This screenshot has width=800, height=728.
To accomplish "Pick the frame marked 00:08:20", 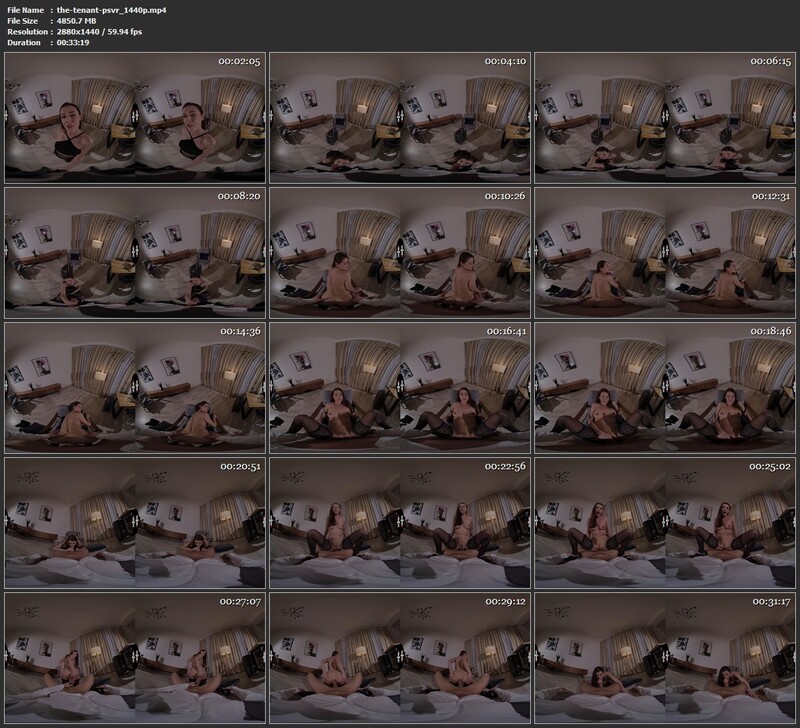I will [x=135, y=251].
